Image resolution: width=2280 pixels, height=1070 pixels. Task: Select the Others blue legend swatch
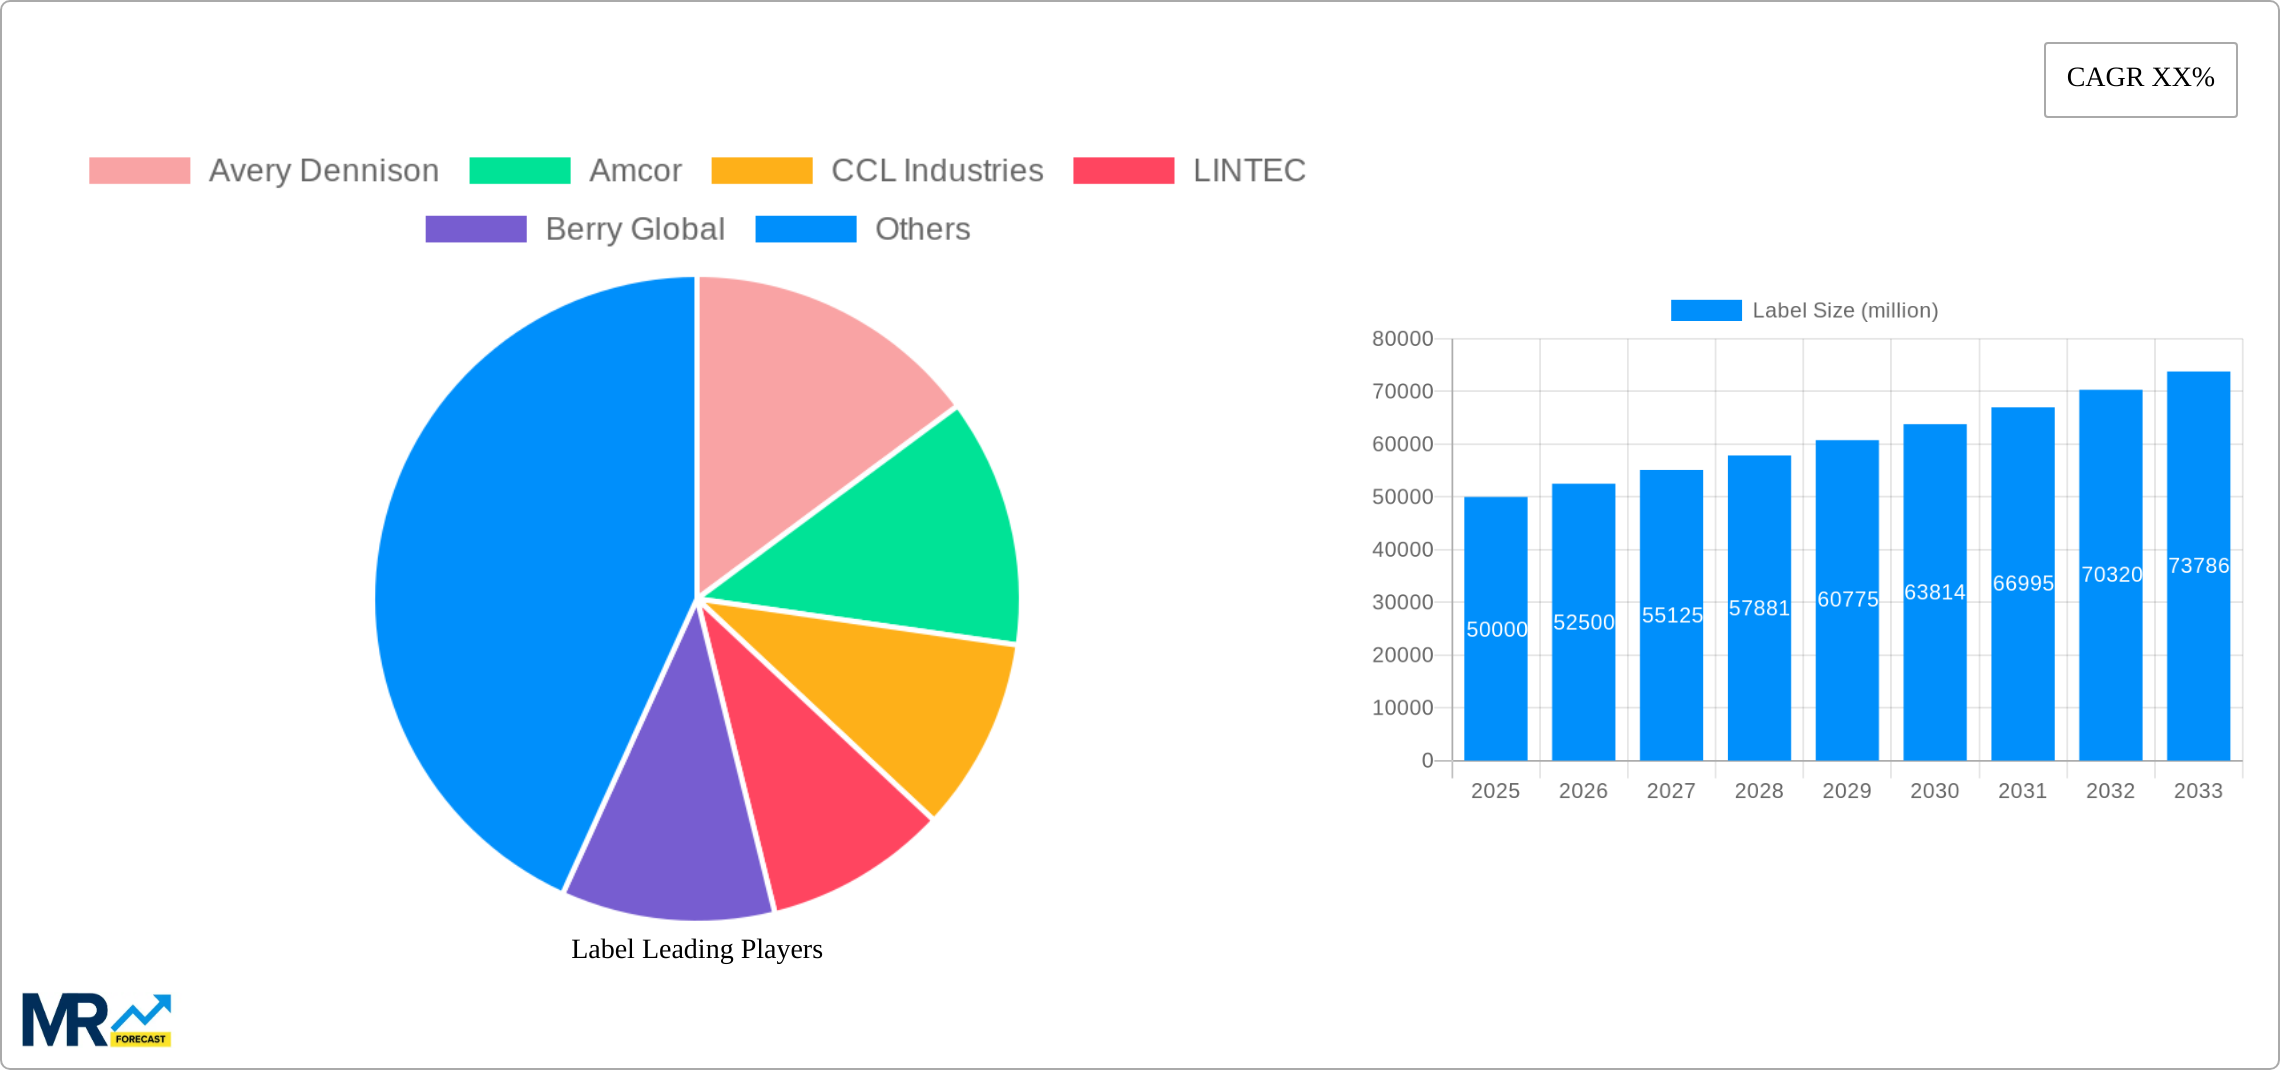click(805, 229)
